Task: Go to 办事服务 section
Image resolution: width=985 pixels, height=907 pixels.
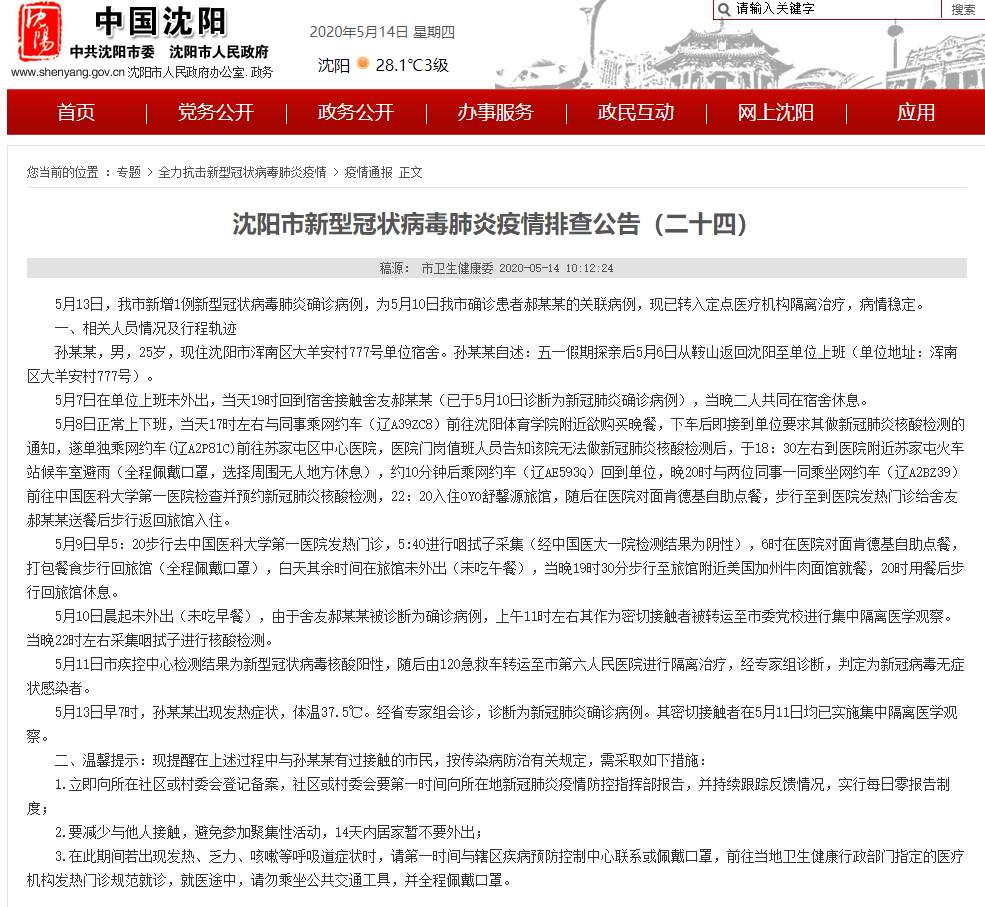Action: (496, 112)
